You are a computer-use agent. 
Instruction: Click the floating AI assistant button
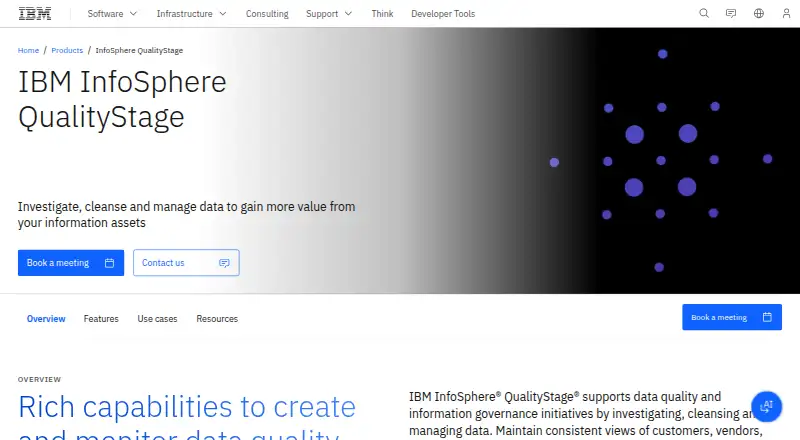766,406
